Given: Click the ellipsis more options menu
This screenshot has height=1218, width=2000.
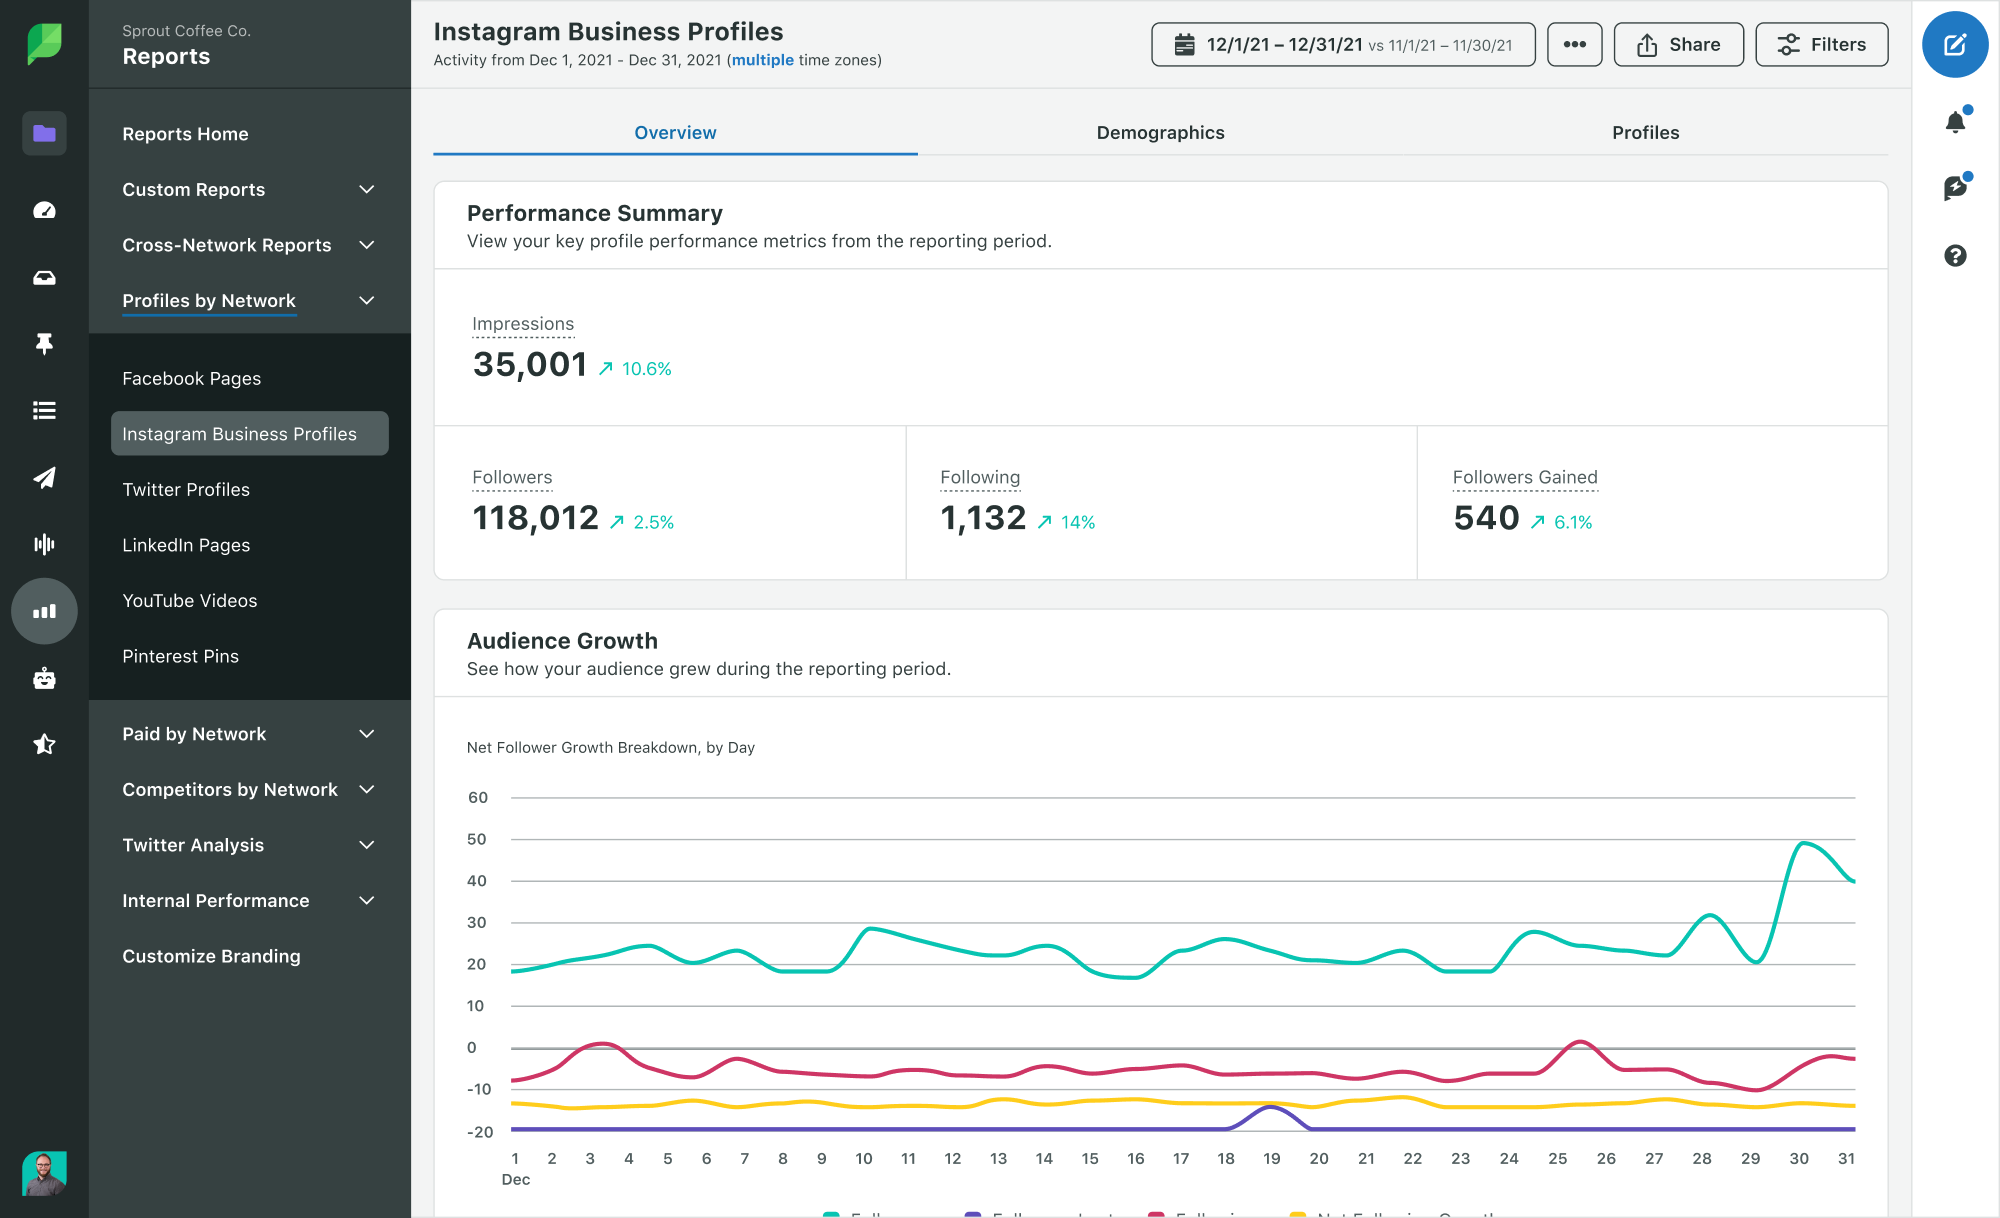Looking at the screenshot, I should (x=1571, y=46).
